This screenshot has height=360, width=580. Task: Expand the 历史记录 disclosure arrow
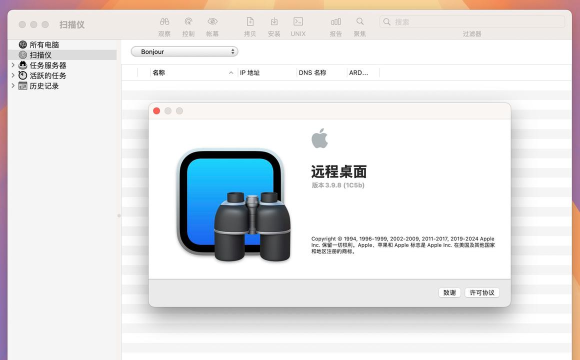point(13,86)
